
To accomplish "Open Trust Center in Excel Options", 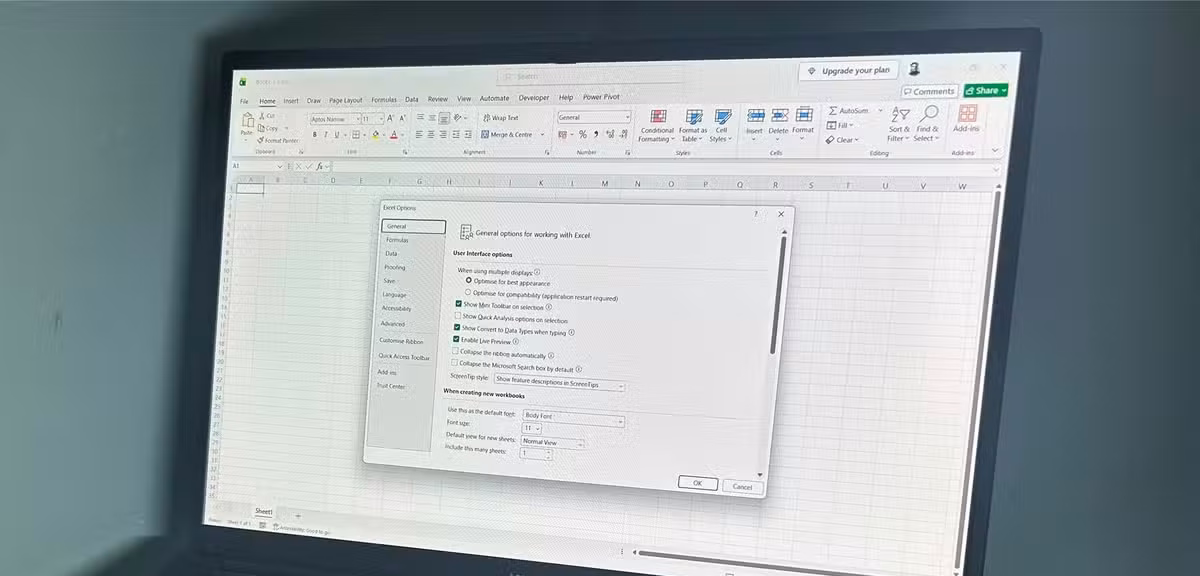I will (x=390, y=386).
